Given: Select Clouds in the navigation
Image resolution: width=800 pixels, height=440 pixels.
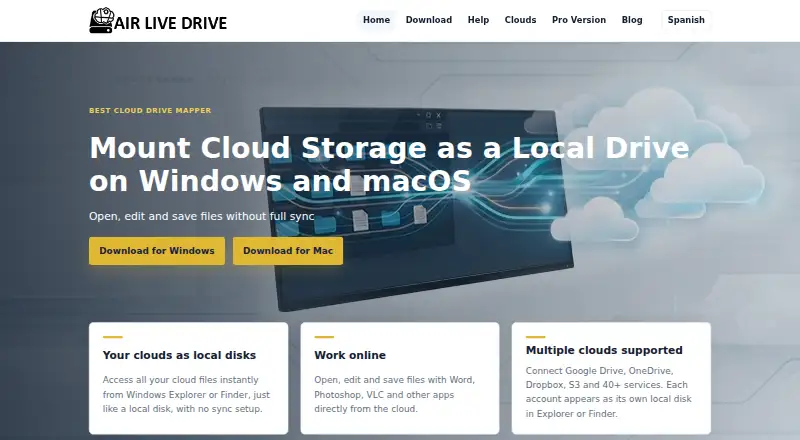Looking at the screenshot, I should click(x=520, y=20).
